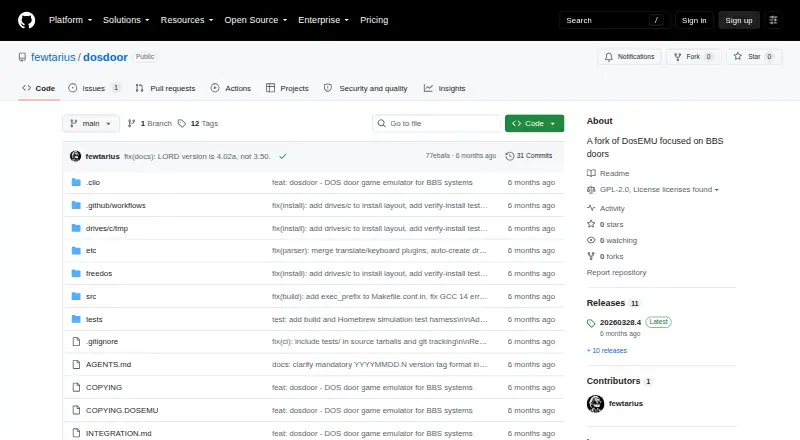Open the Pull requests tab
Viewport: 800px width, 440px height.
pos(165,88)
